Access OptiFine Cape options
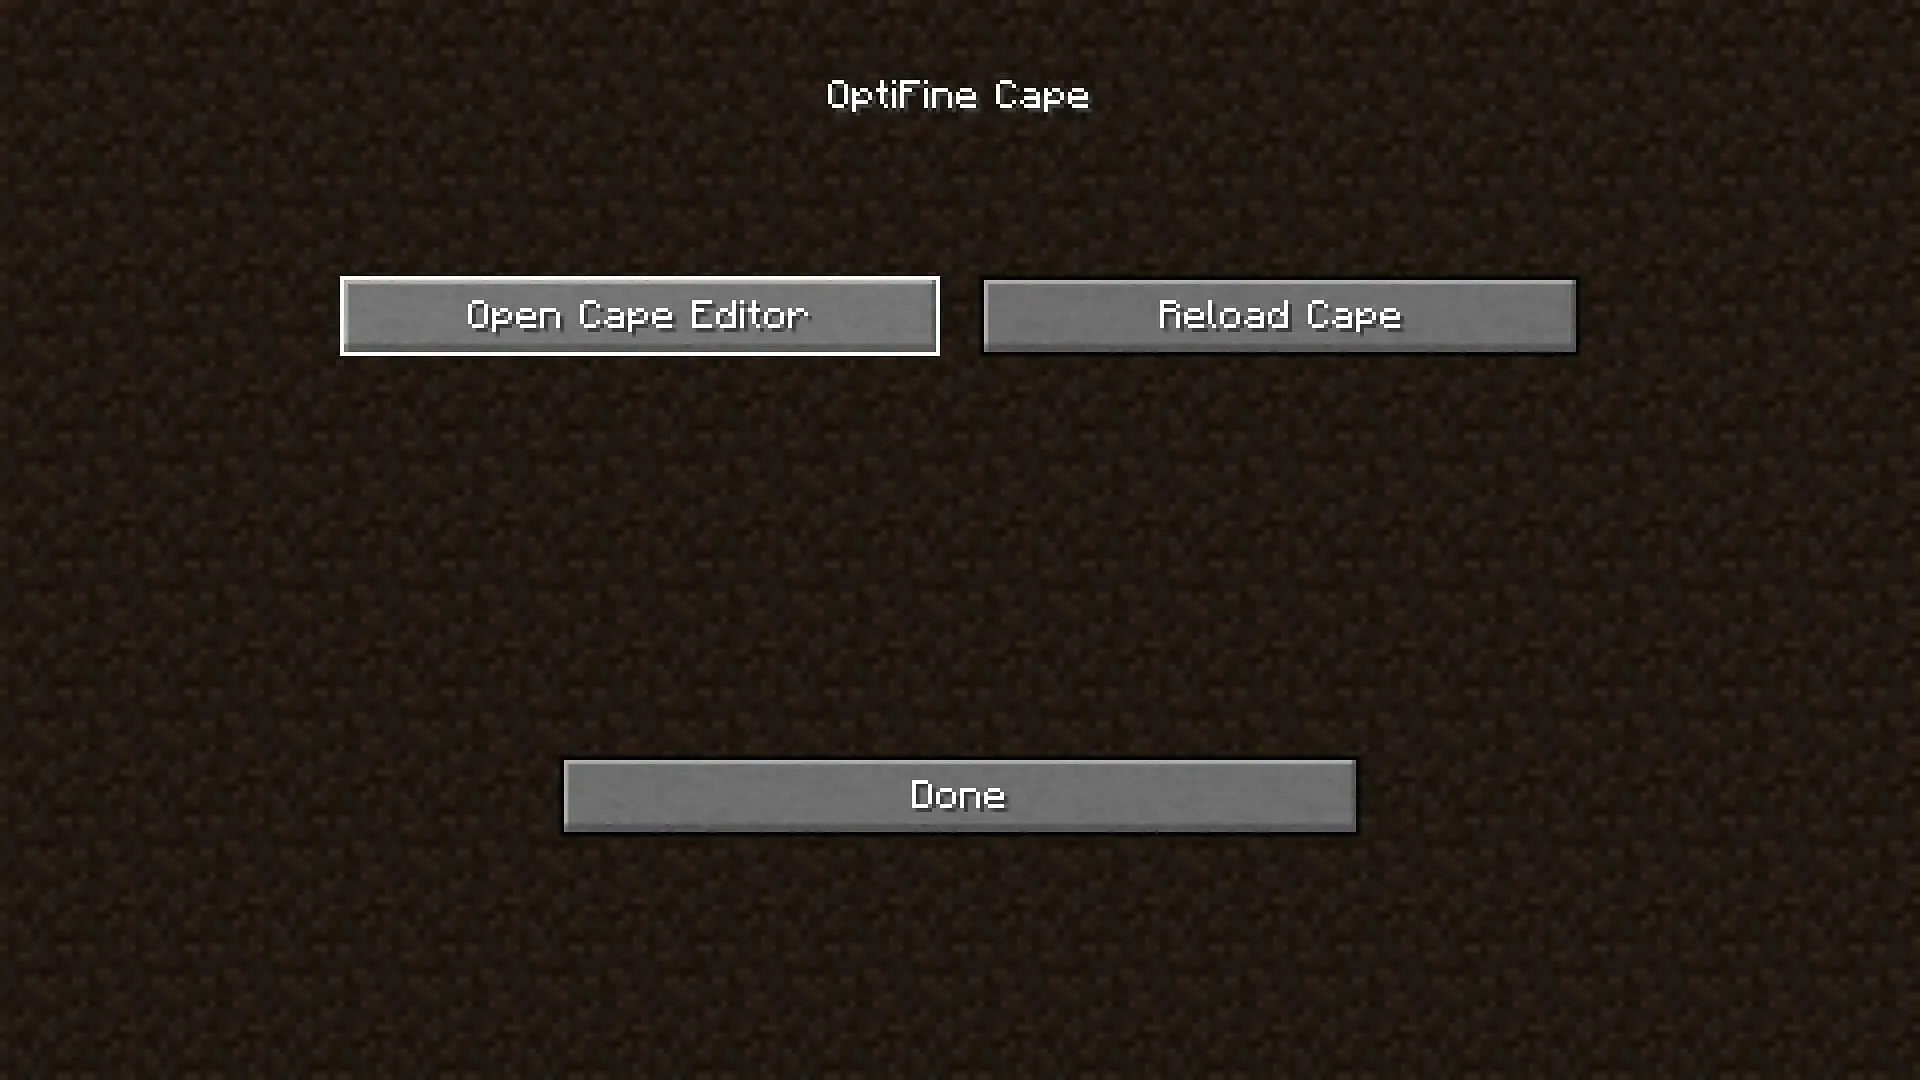The image size is (1920, 1080). point(960,95)
